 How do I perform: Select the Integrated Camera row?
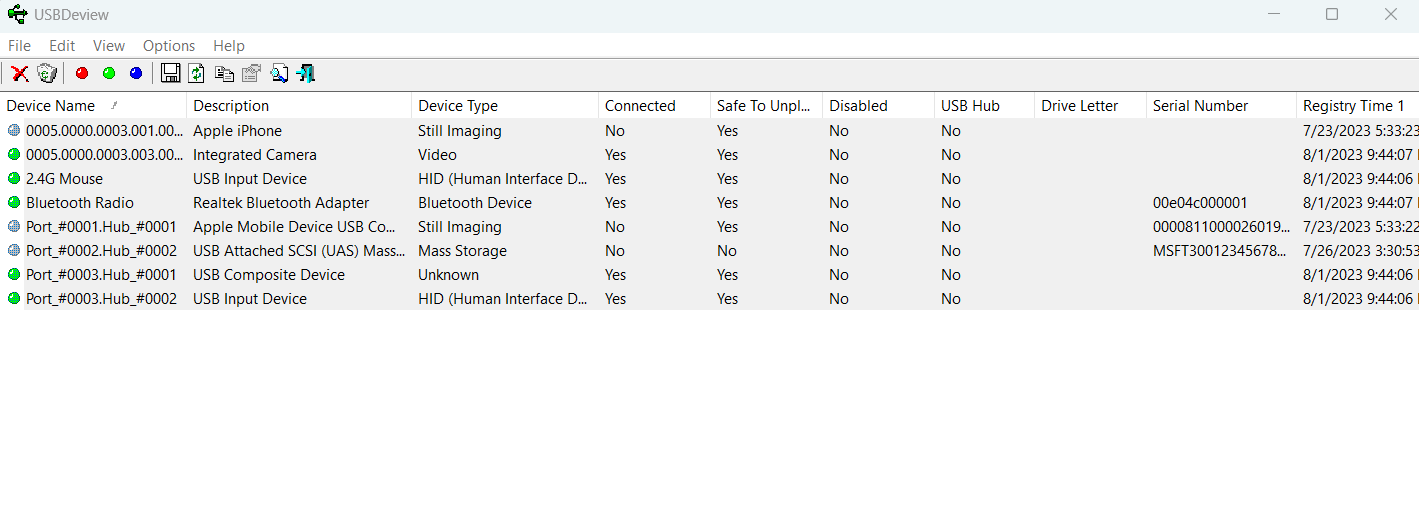709,155
